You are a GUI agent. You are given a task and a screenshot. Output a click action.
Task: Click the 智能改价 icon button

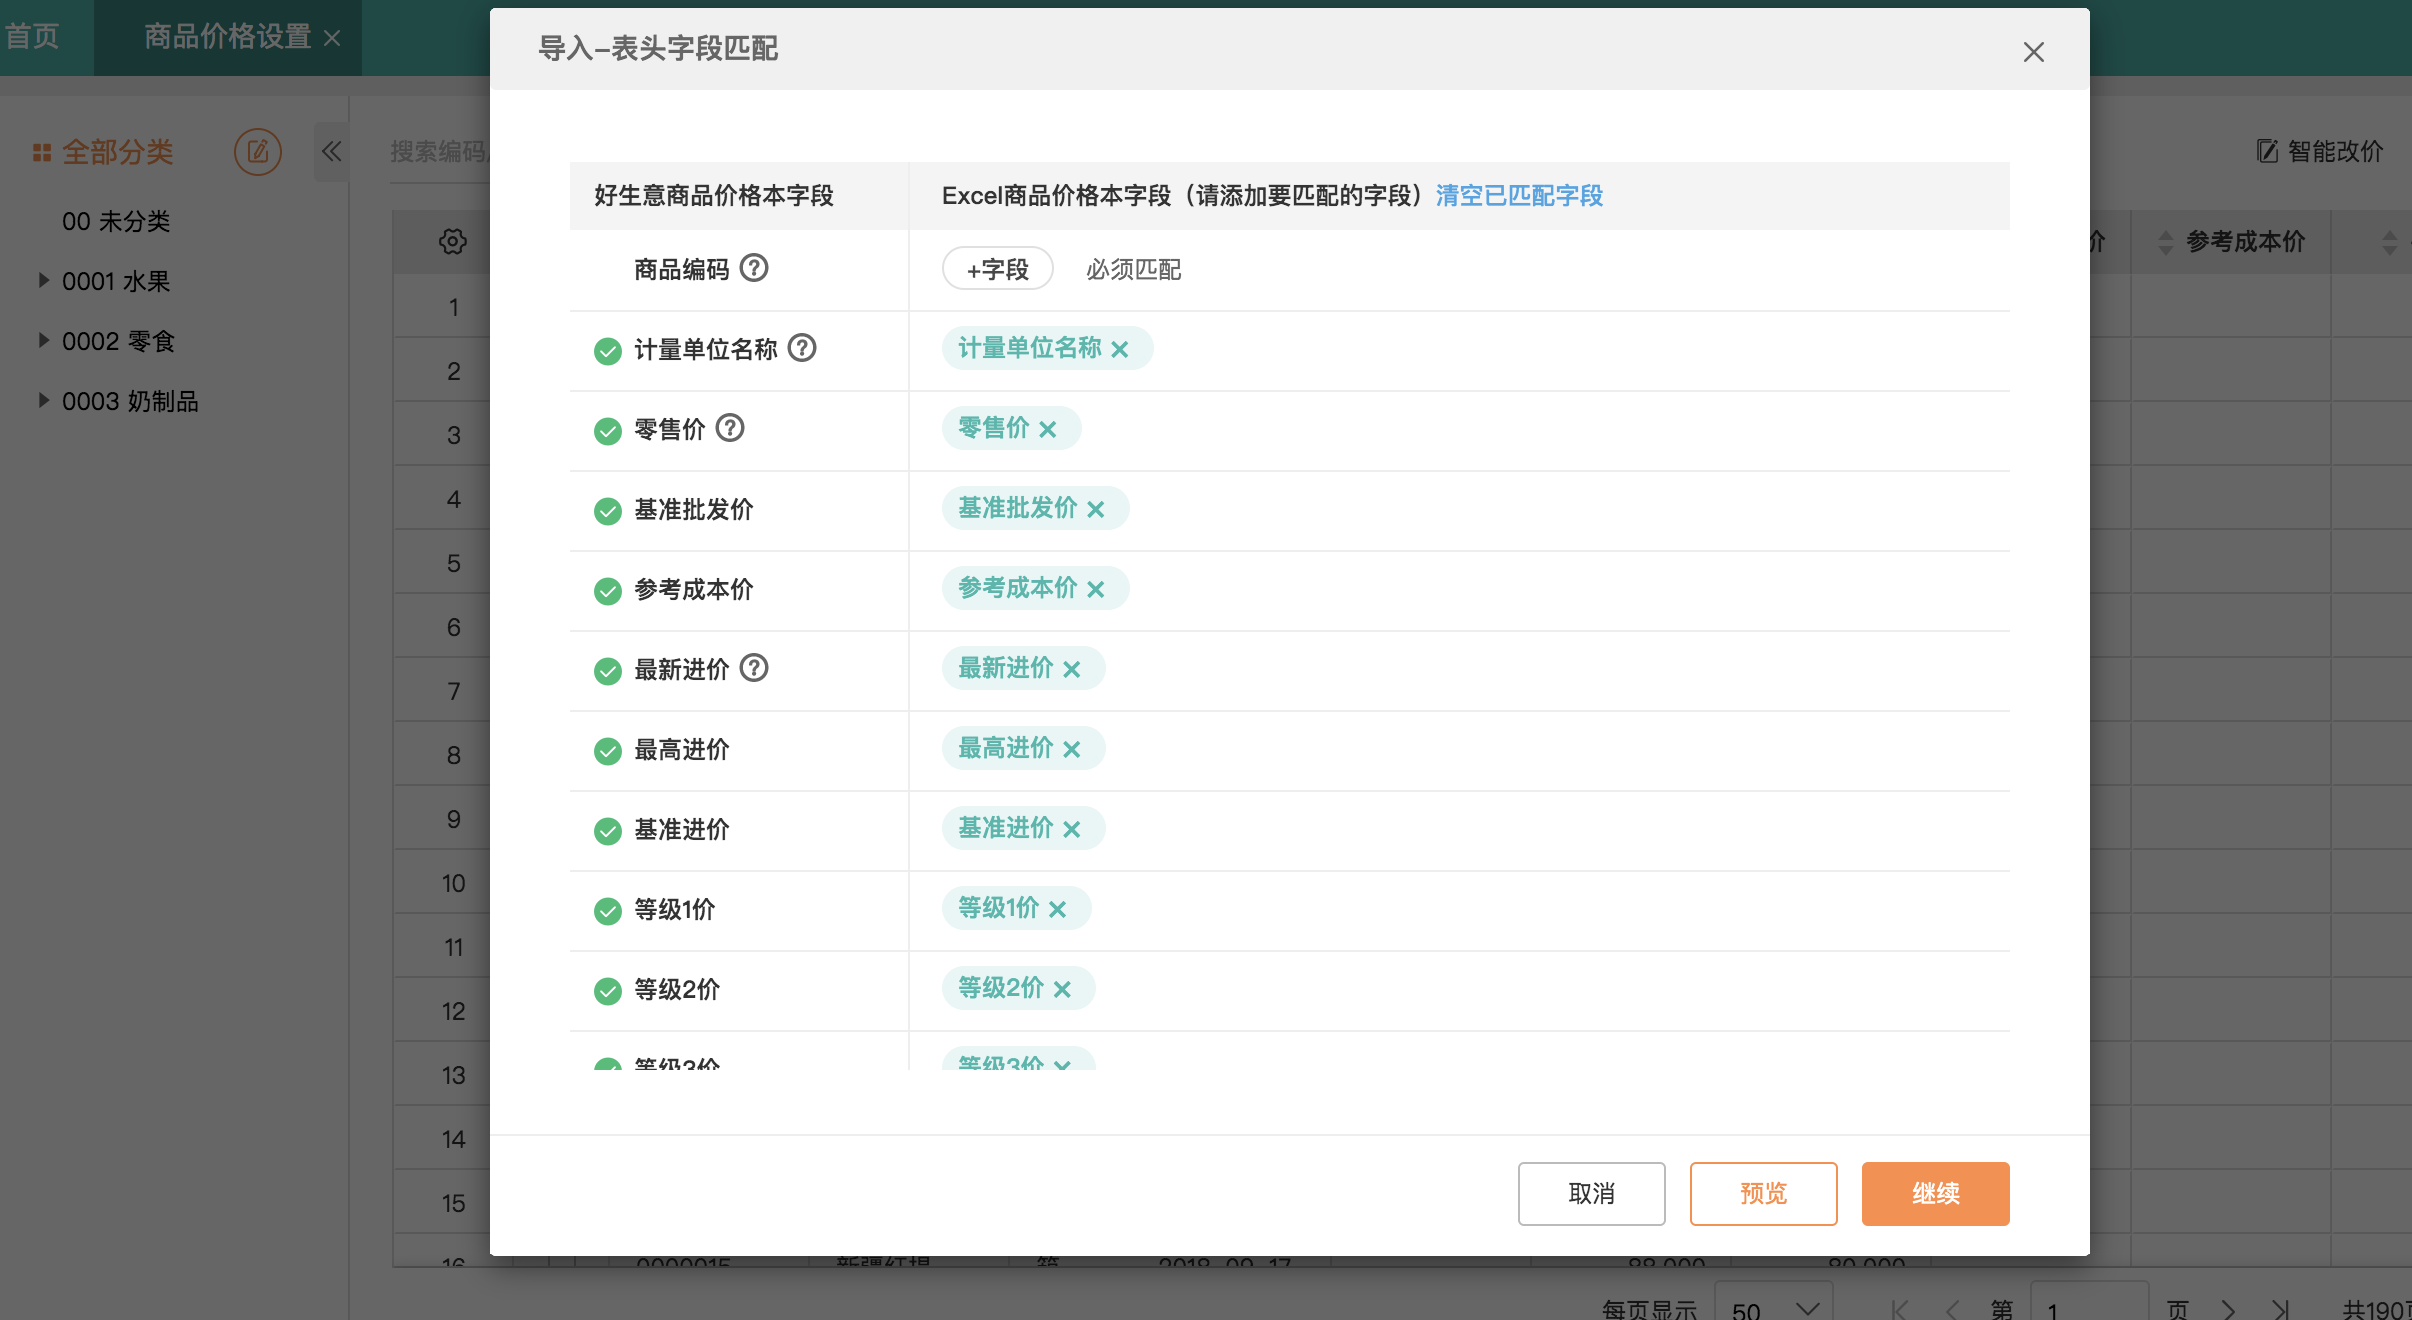(x=2264, y=151)
